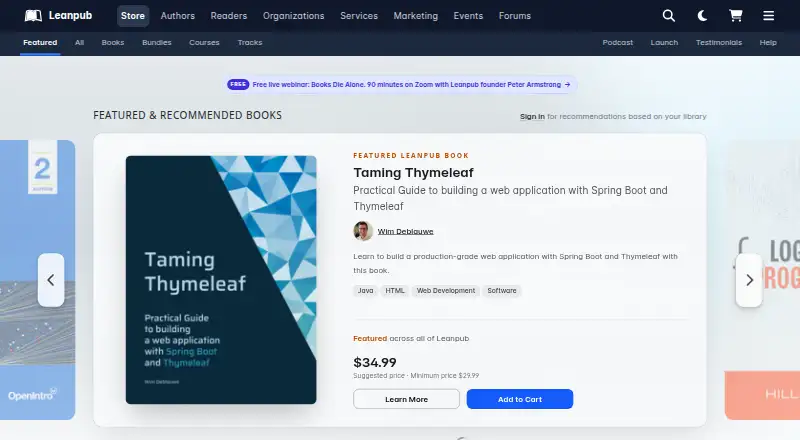
Task: Open the Store menu item
Action: click(133, 16)
